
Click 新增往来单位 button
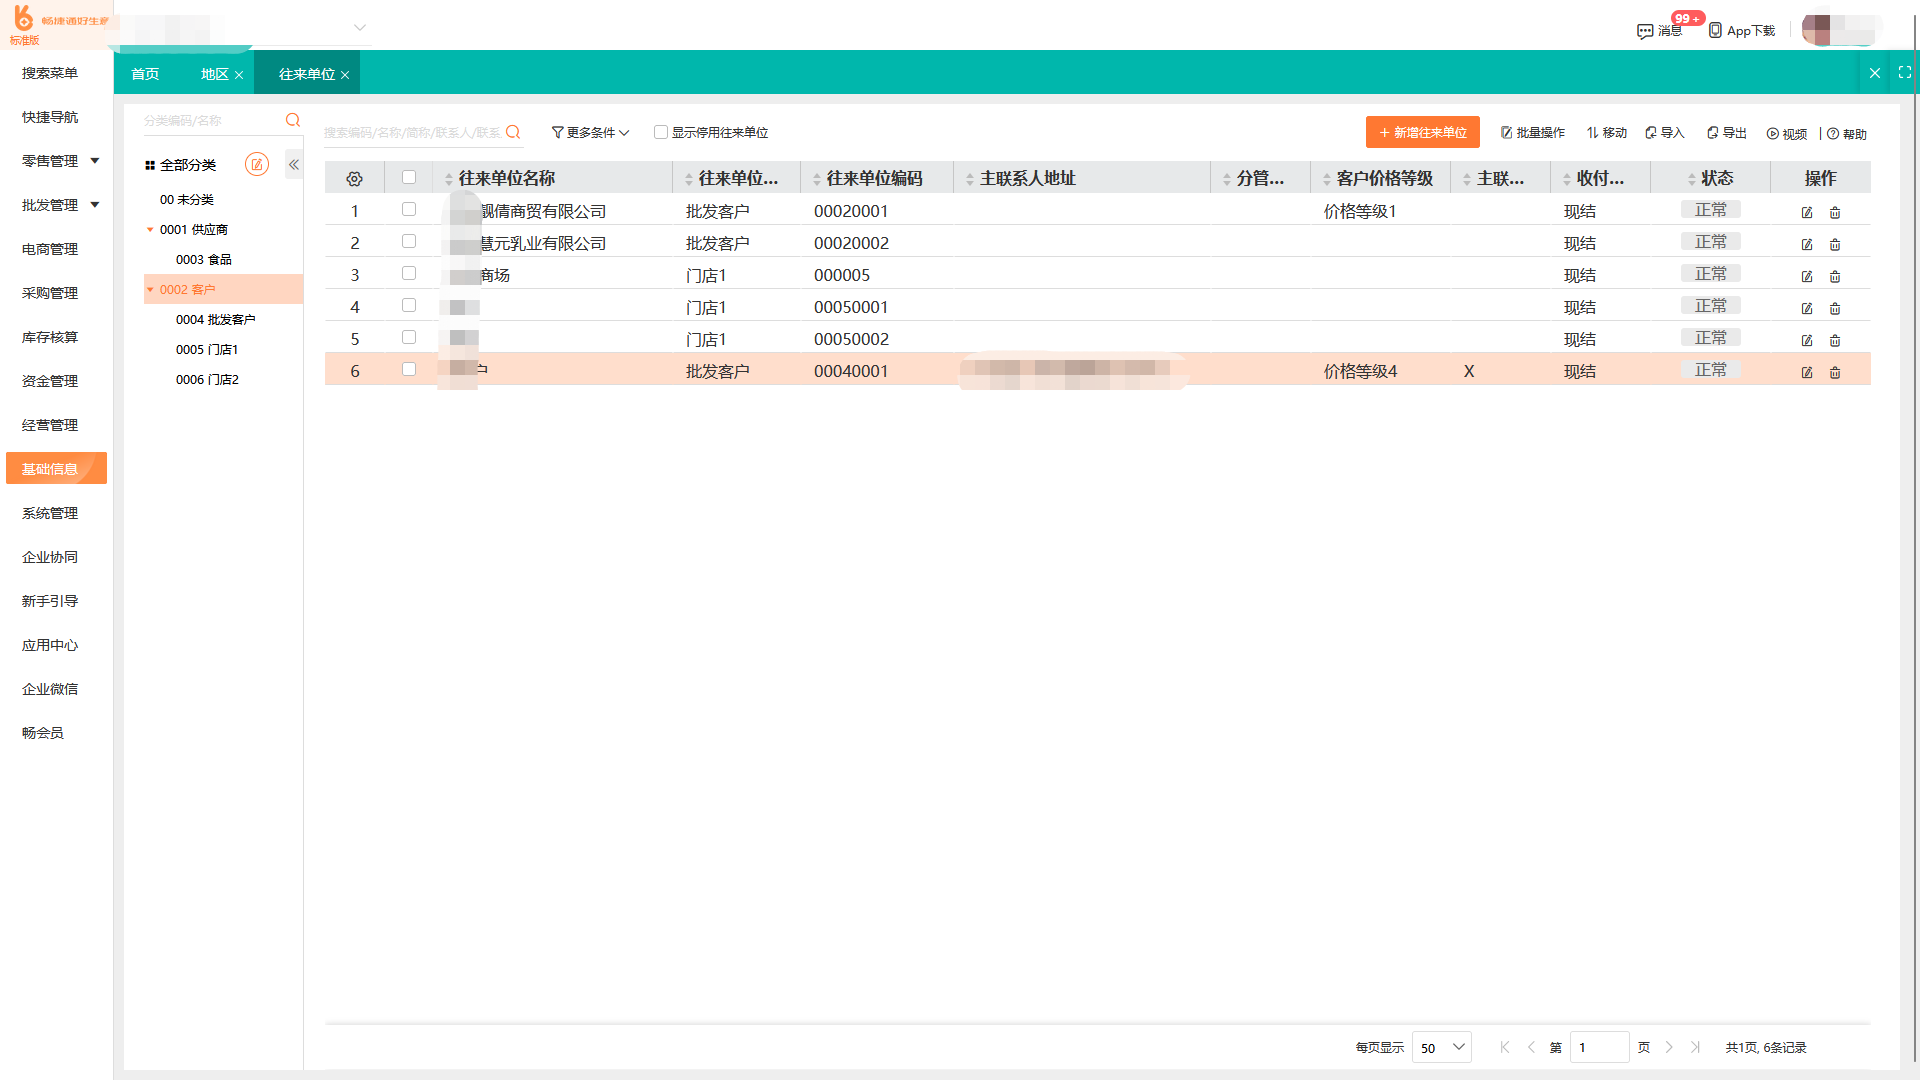[1424, 132]
